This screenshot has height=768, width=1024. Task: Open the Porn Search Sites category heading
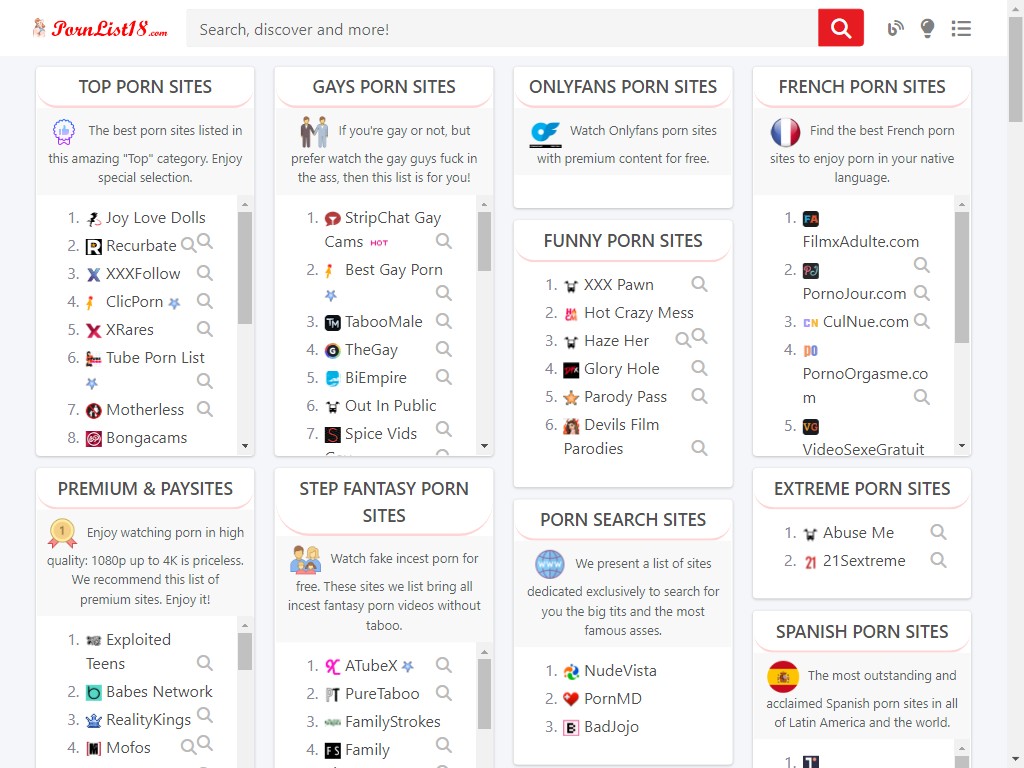click(x=622, y=520)
